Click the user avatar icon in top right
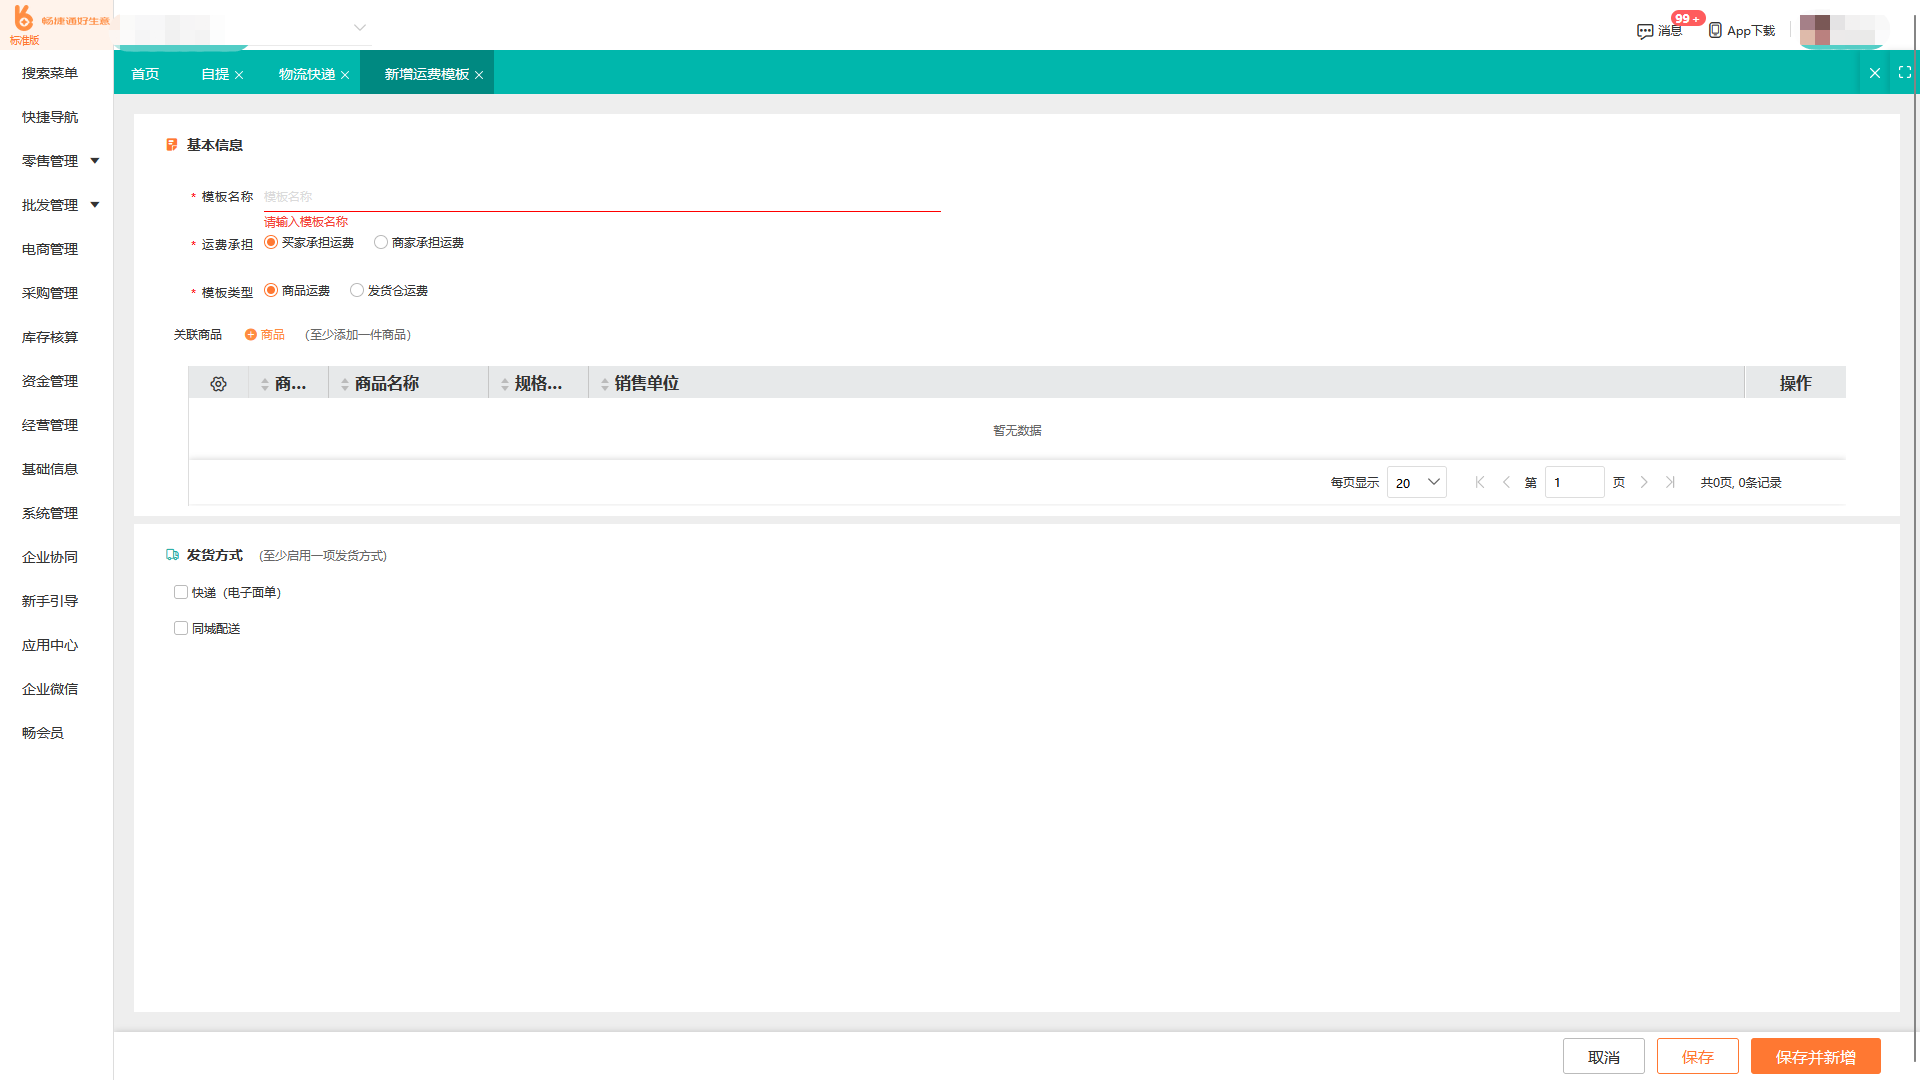 pos(1817,29)
